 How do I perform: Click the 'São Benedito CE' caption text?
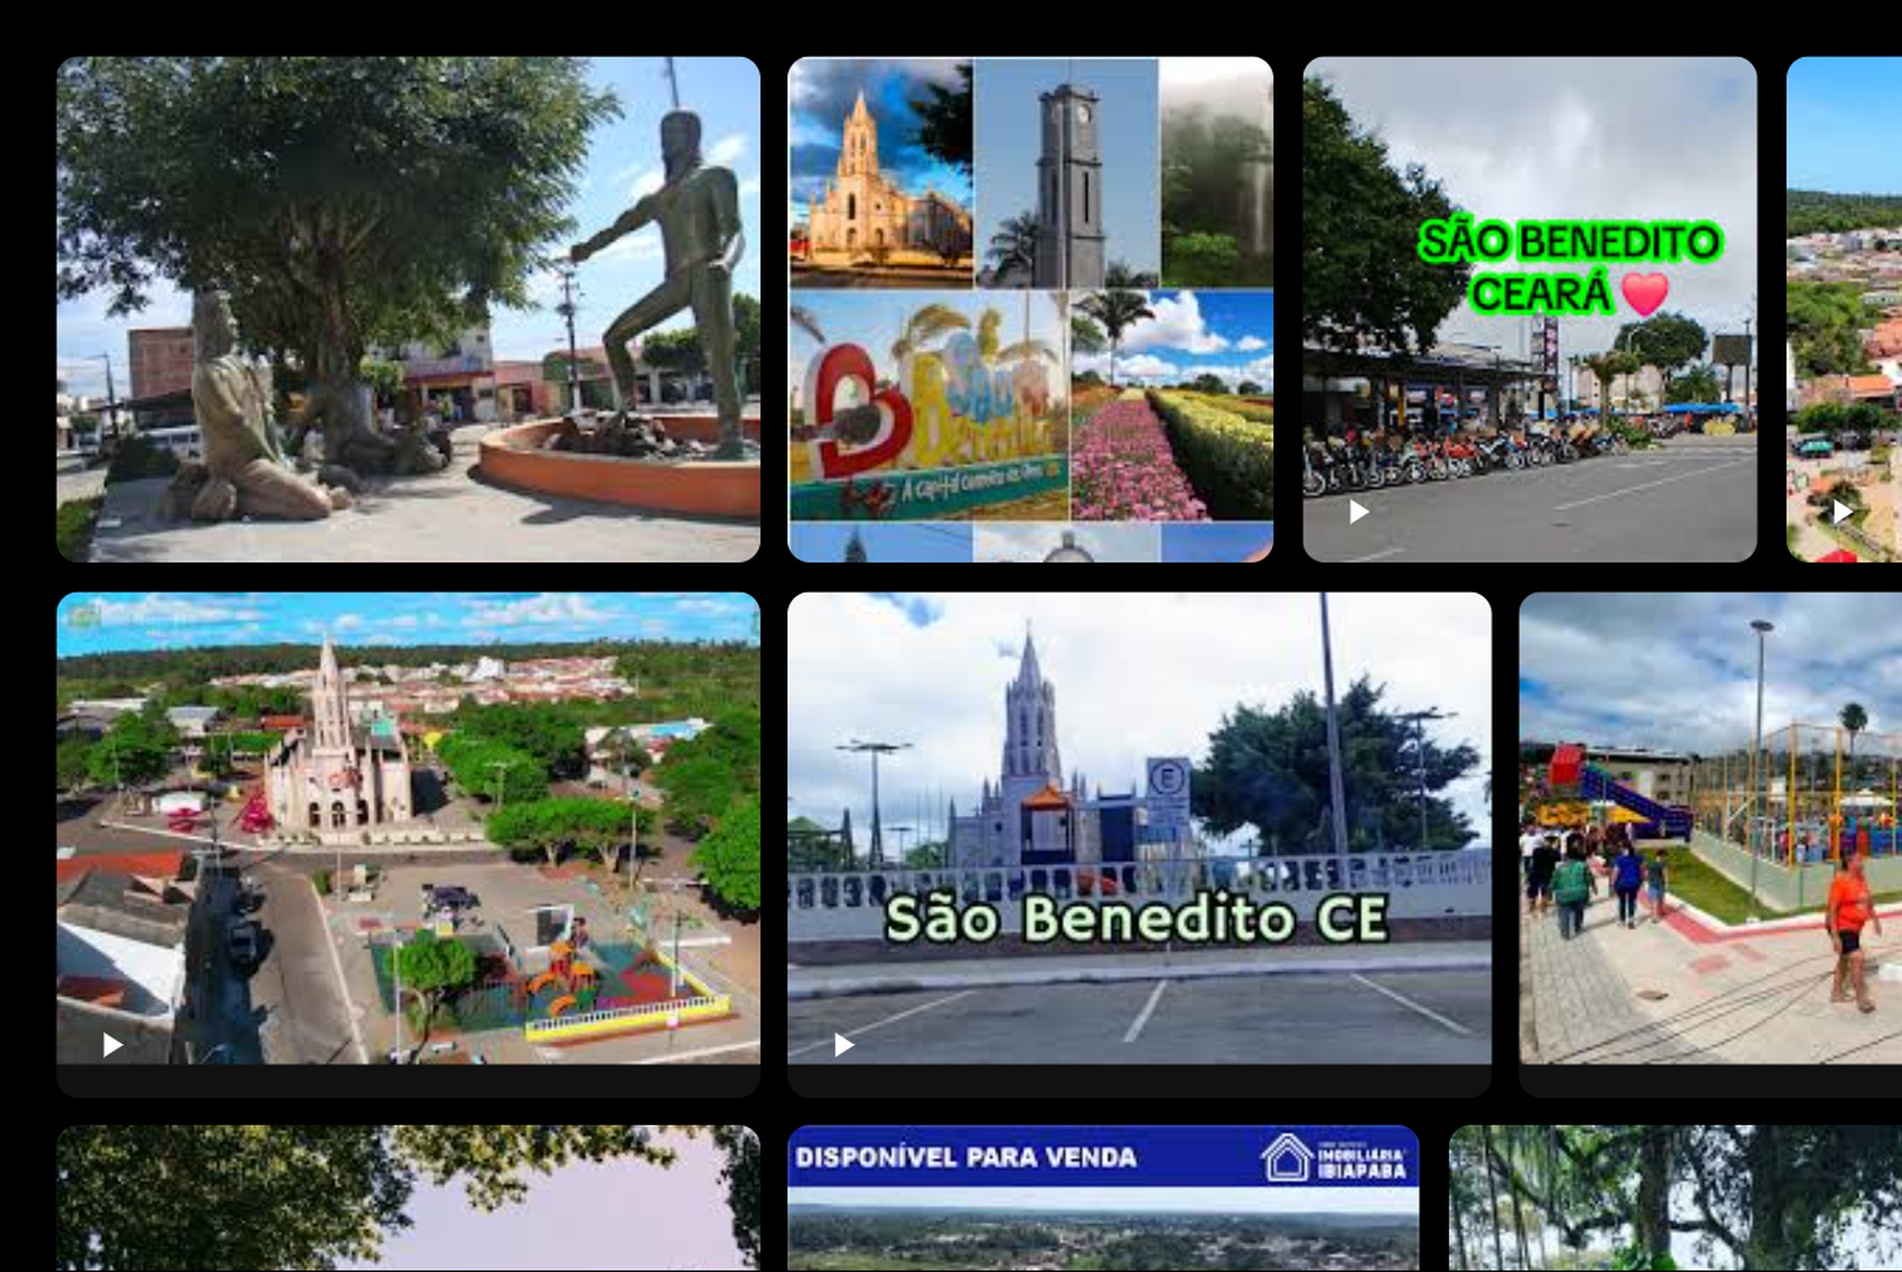tap(1137, 918)
